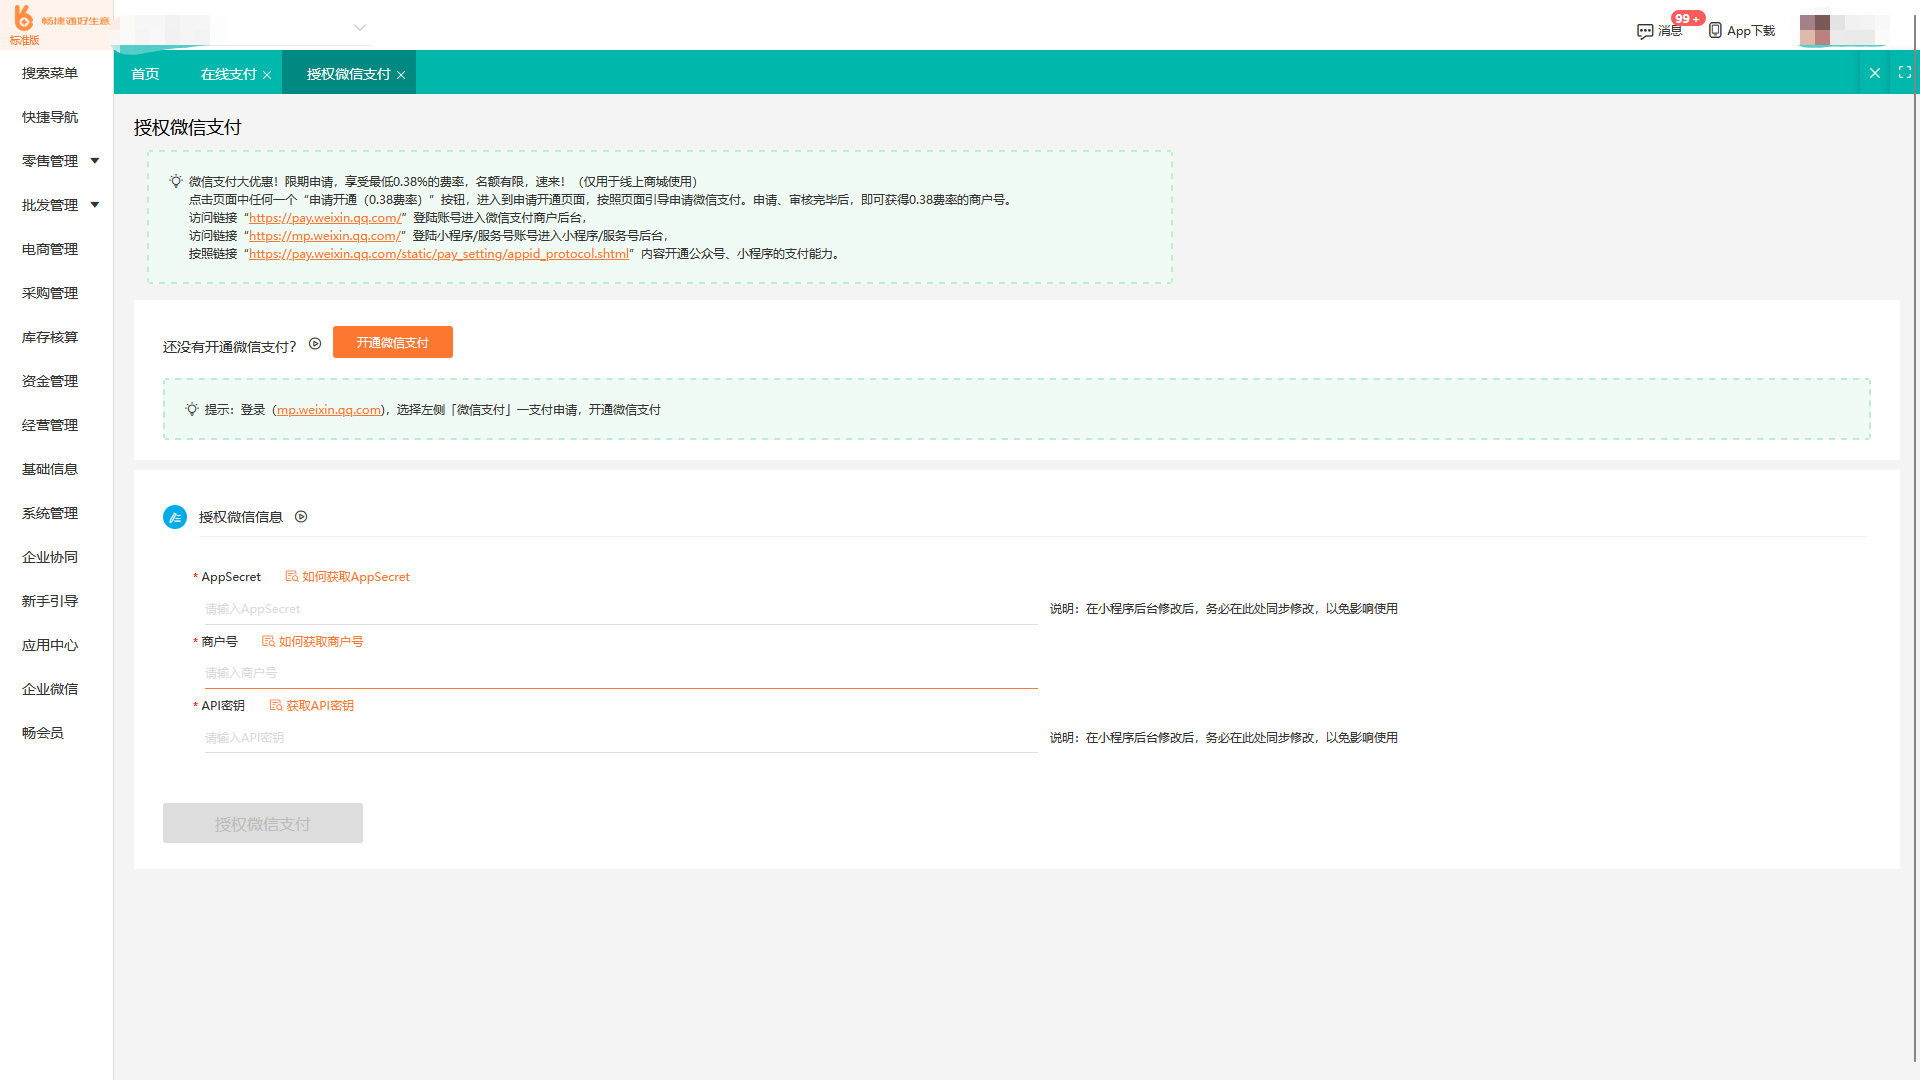The height and width of the screenshot is (1080, 1920).
Task: Click the fullscreen toggle icon
Action: (x=1904, y=73)
